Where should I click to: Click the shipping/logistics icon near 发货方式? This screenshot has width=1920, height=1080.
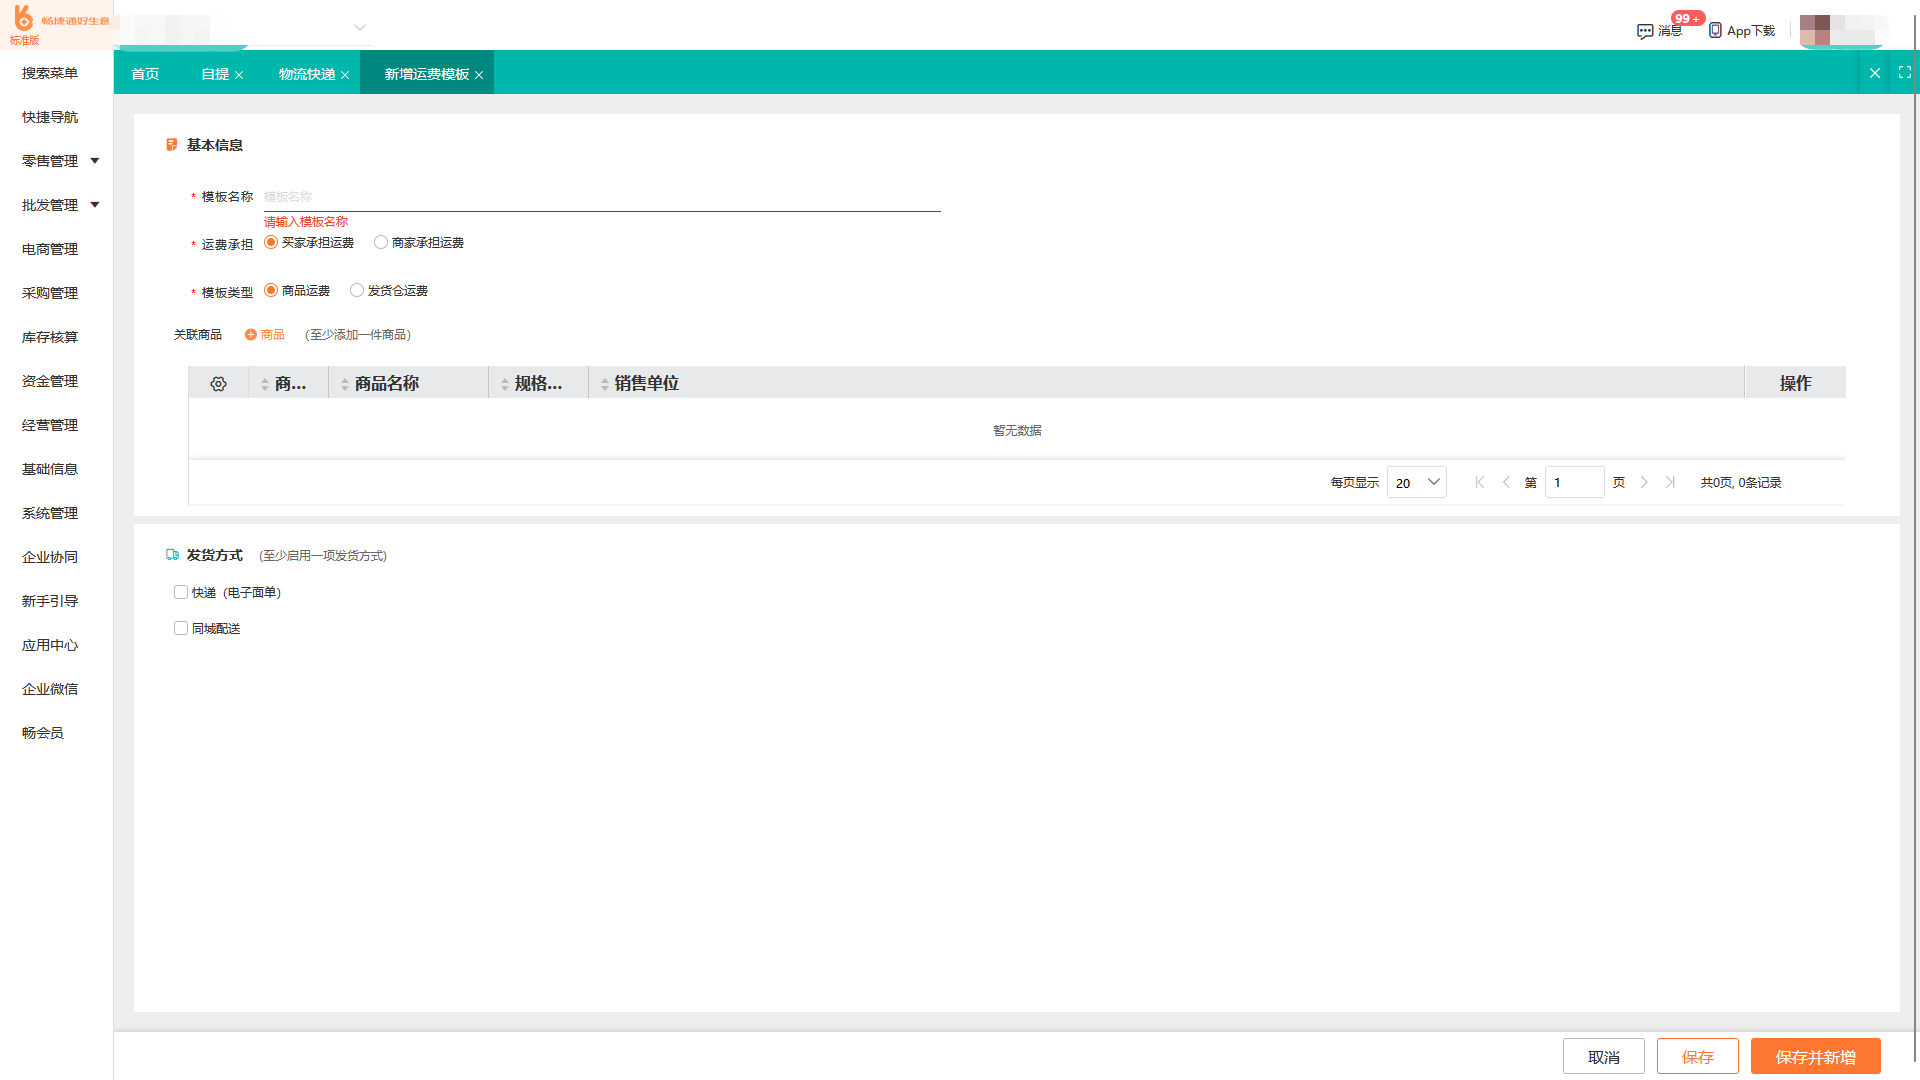pyautogui.click(x=173, y=553)
